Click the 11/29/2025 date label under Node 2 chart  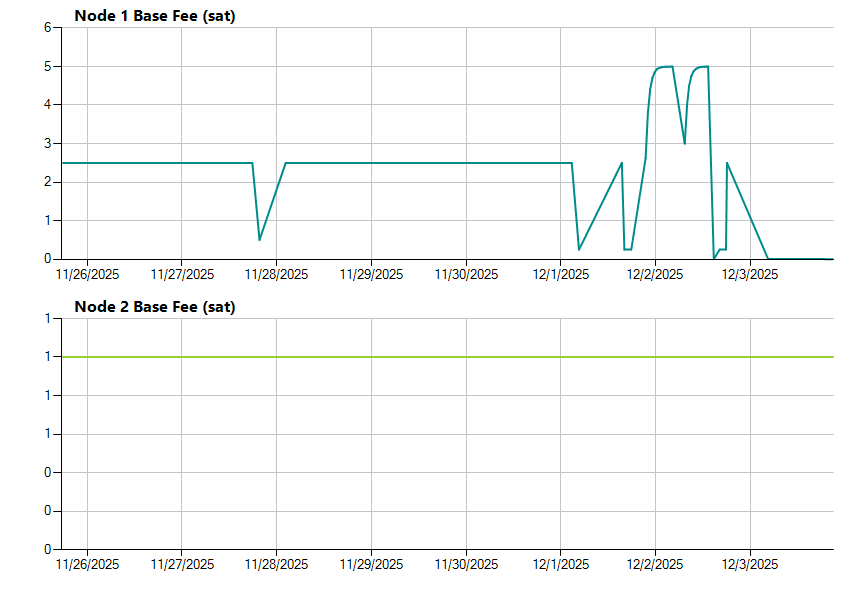372,565
